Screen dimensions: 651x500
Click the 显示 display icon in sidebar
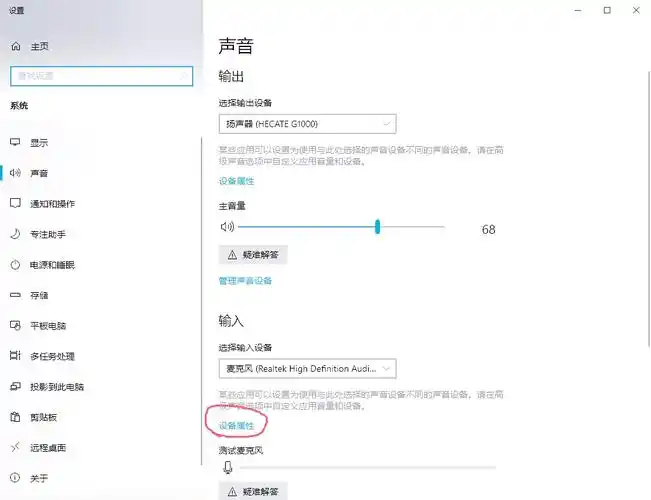15,142
